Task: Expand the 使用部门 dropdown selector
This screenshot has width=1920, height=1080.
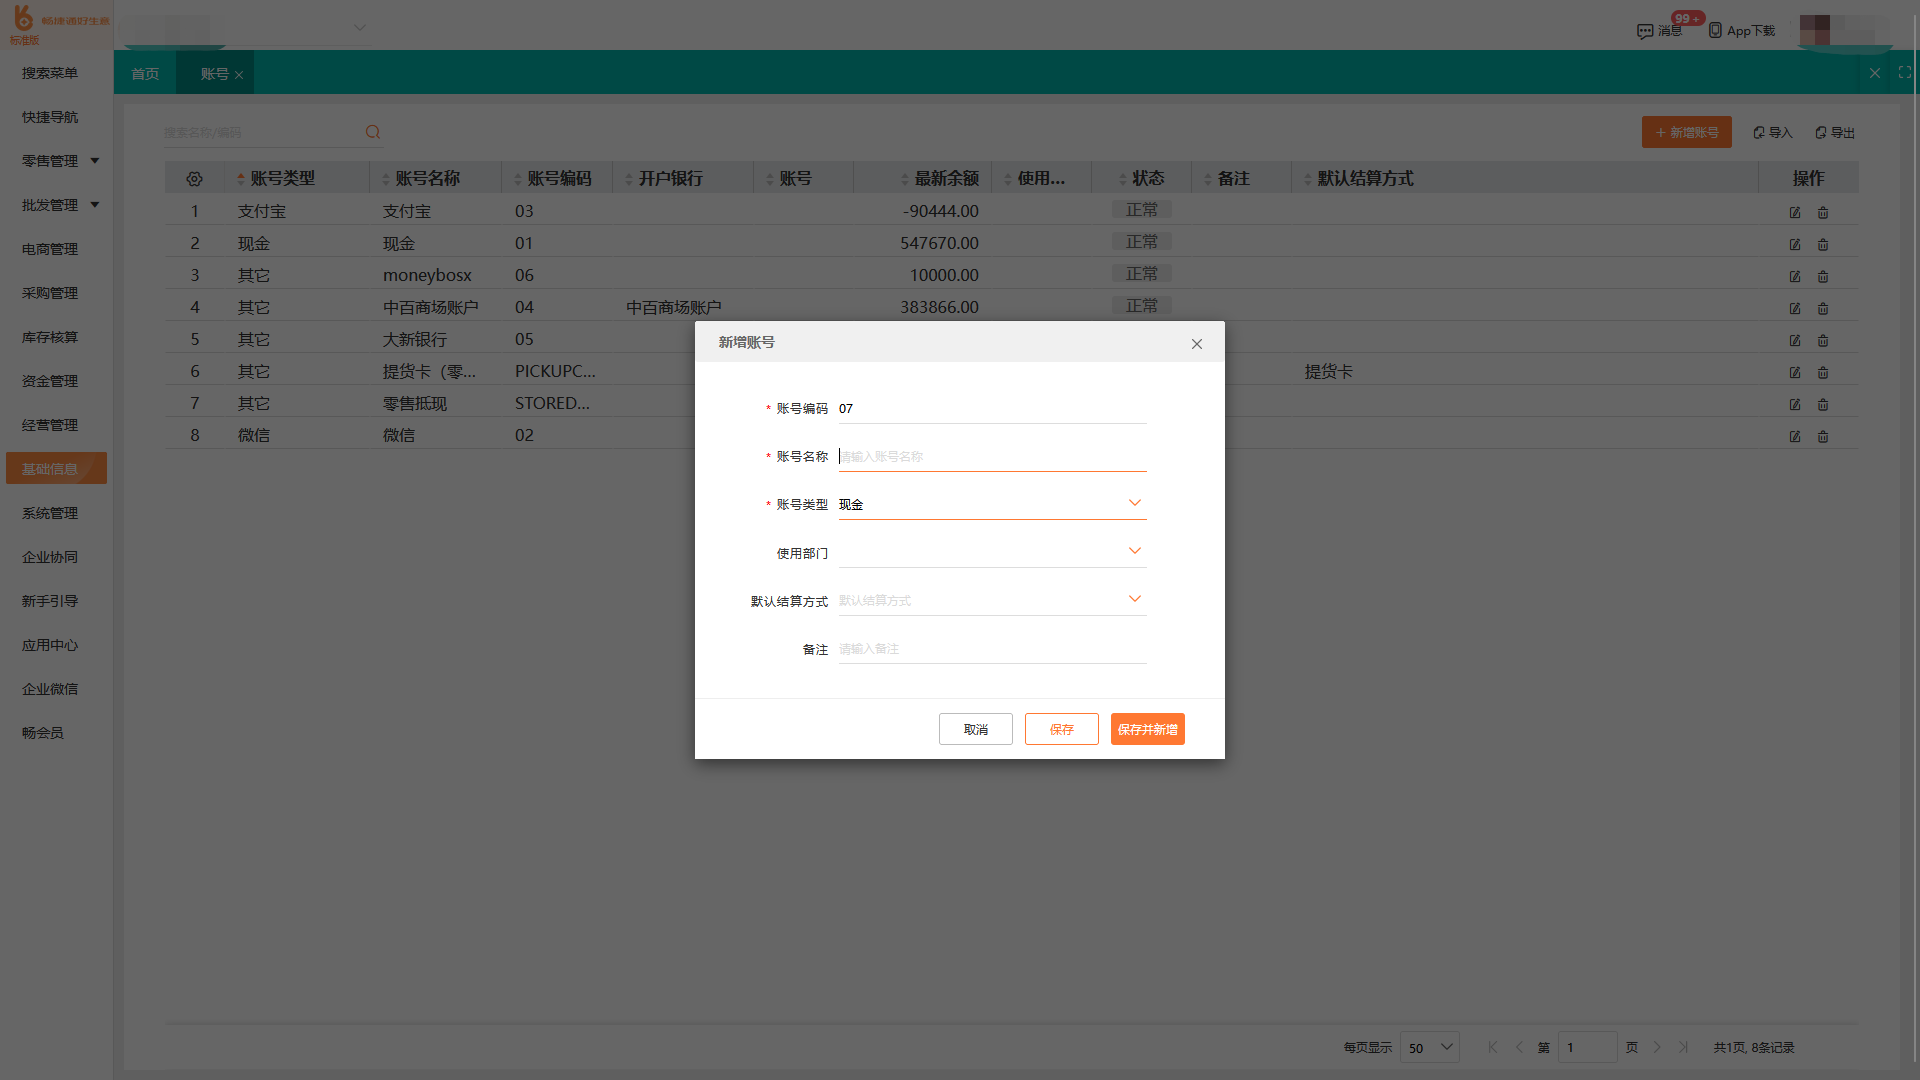Action: point(1134,551)
